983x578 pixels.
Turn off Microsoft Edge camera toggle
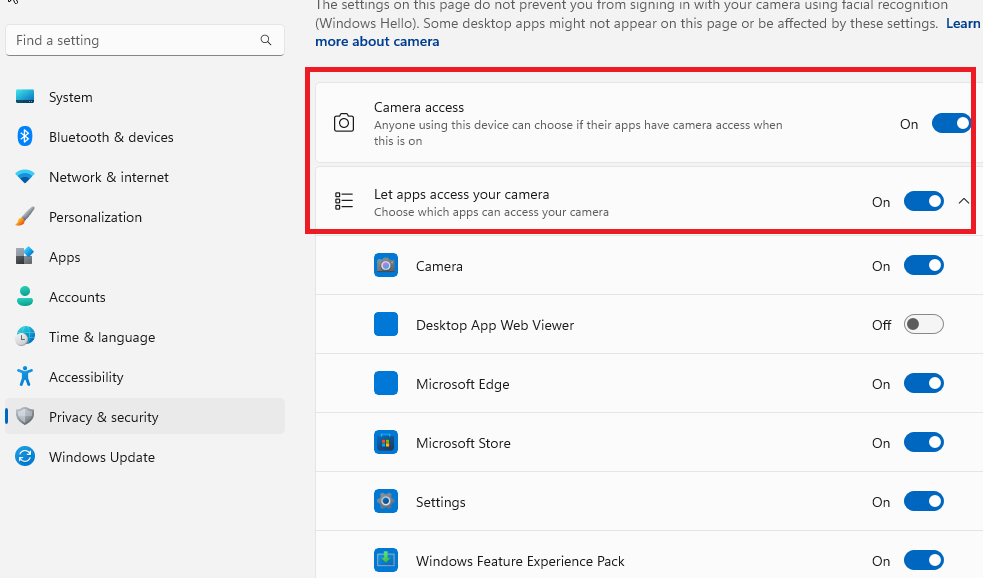pos(923,384)
